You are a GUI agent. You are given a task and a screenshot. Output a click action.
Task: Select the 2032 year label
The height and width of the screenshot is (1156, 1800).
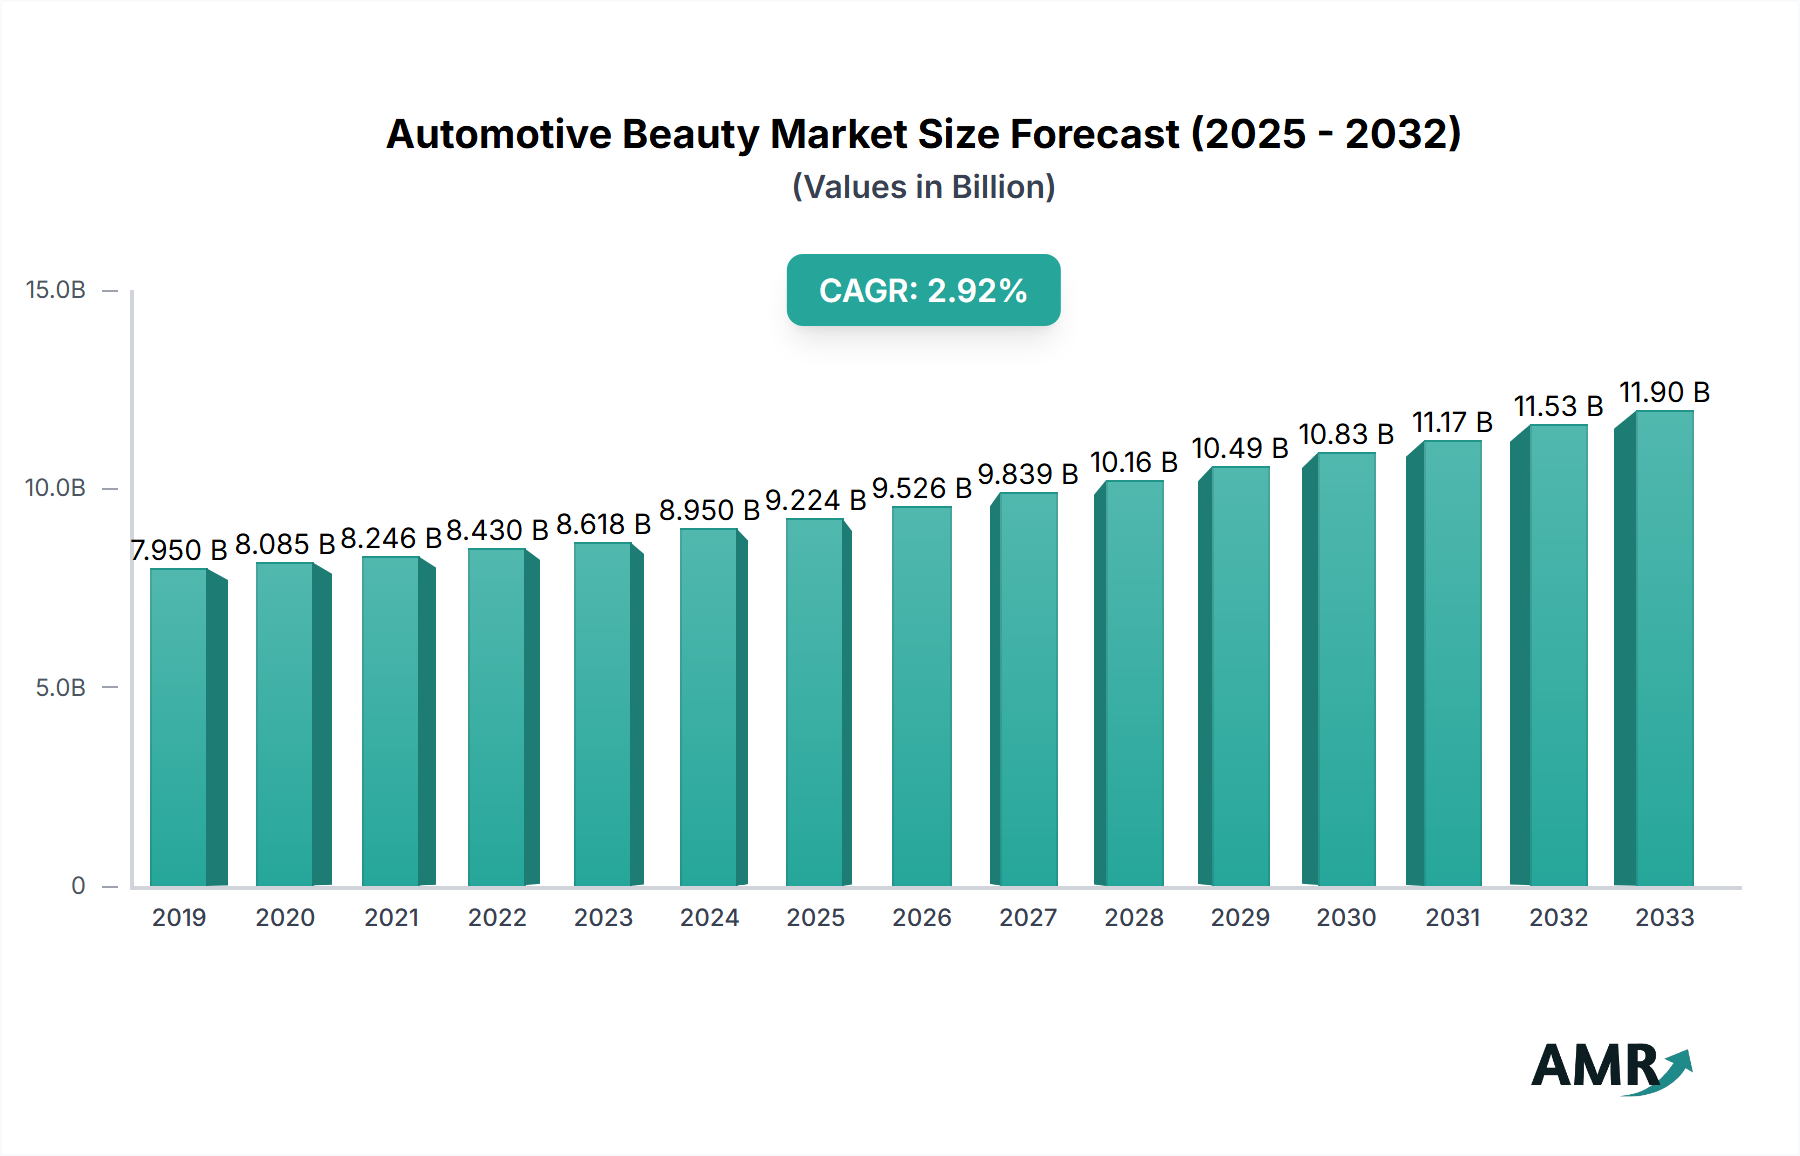pos(1560,917)
